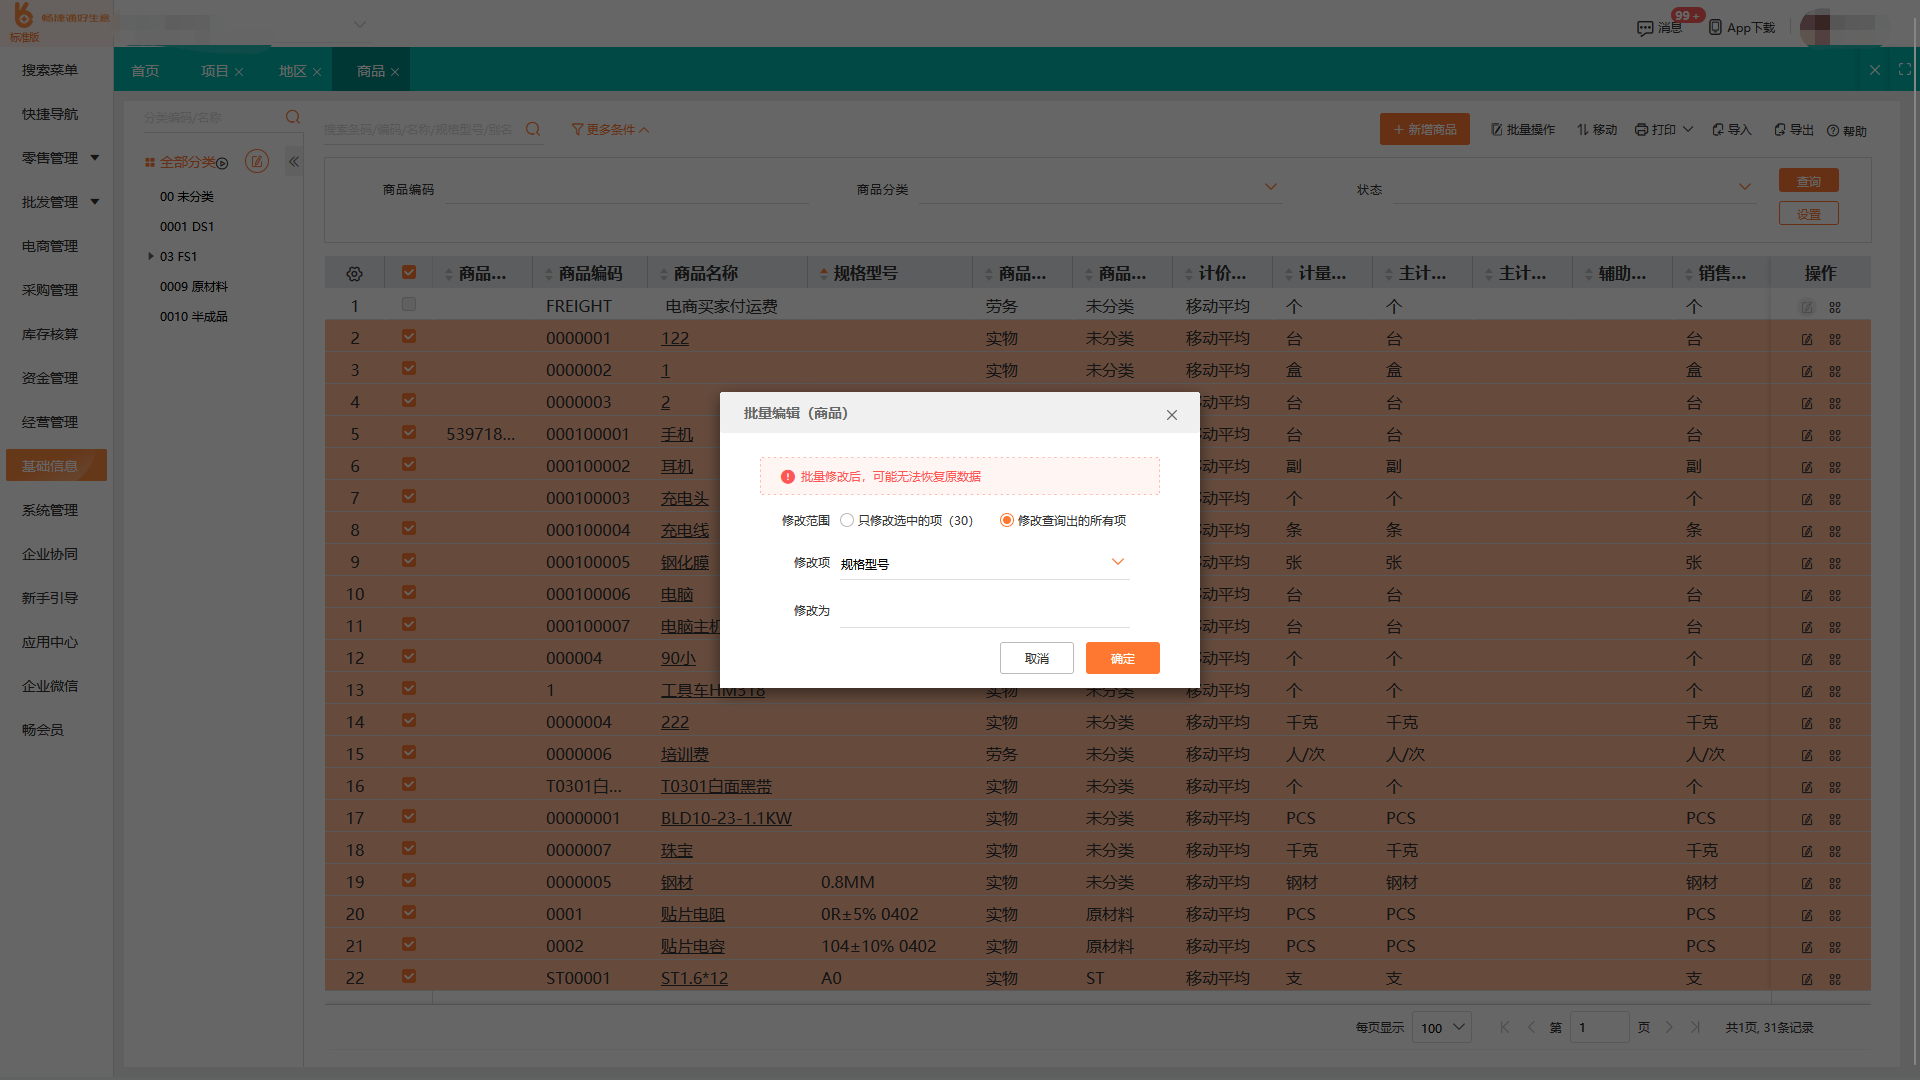Expand 更多条件 filter options
1920x1080 pixels.
pyautogui.click(x=611, y=128)
